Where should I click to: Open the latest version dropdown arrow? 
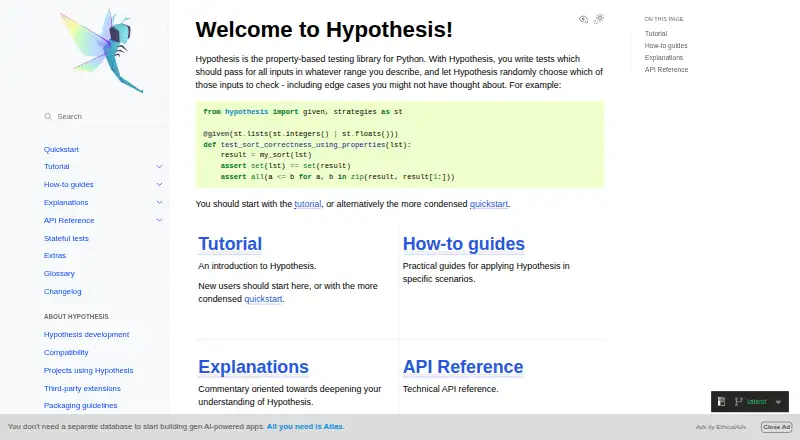(x=779, y=402)
